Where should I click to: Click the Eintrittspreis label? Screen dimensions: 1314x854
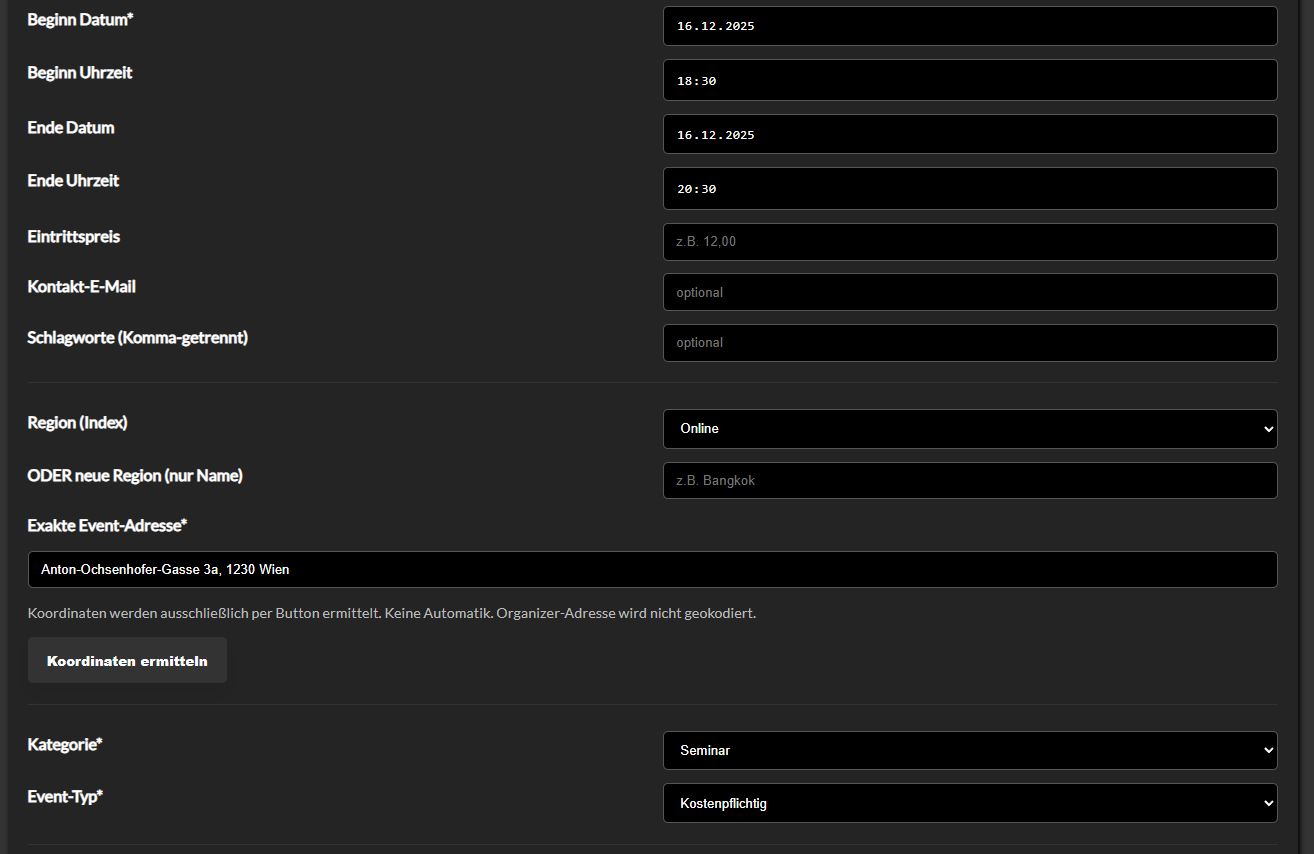[x=74, y=237]
